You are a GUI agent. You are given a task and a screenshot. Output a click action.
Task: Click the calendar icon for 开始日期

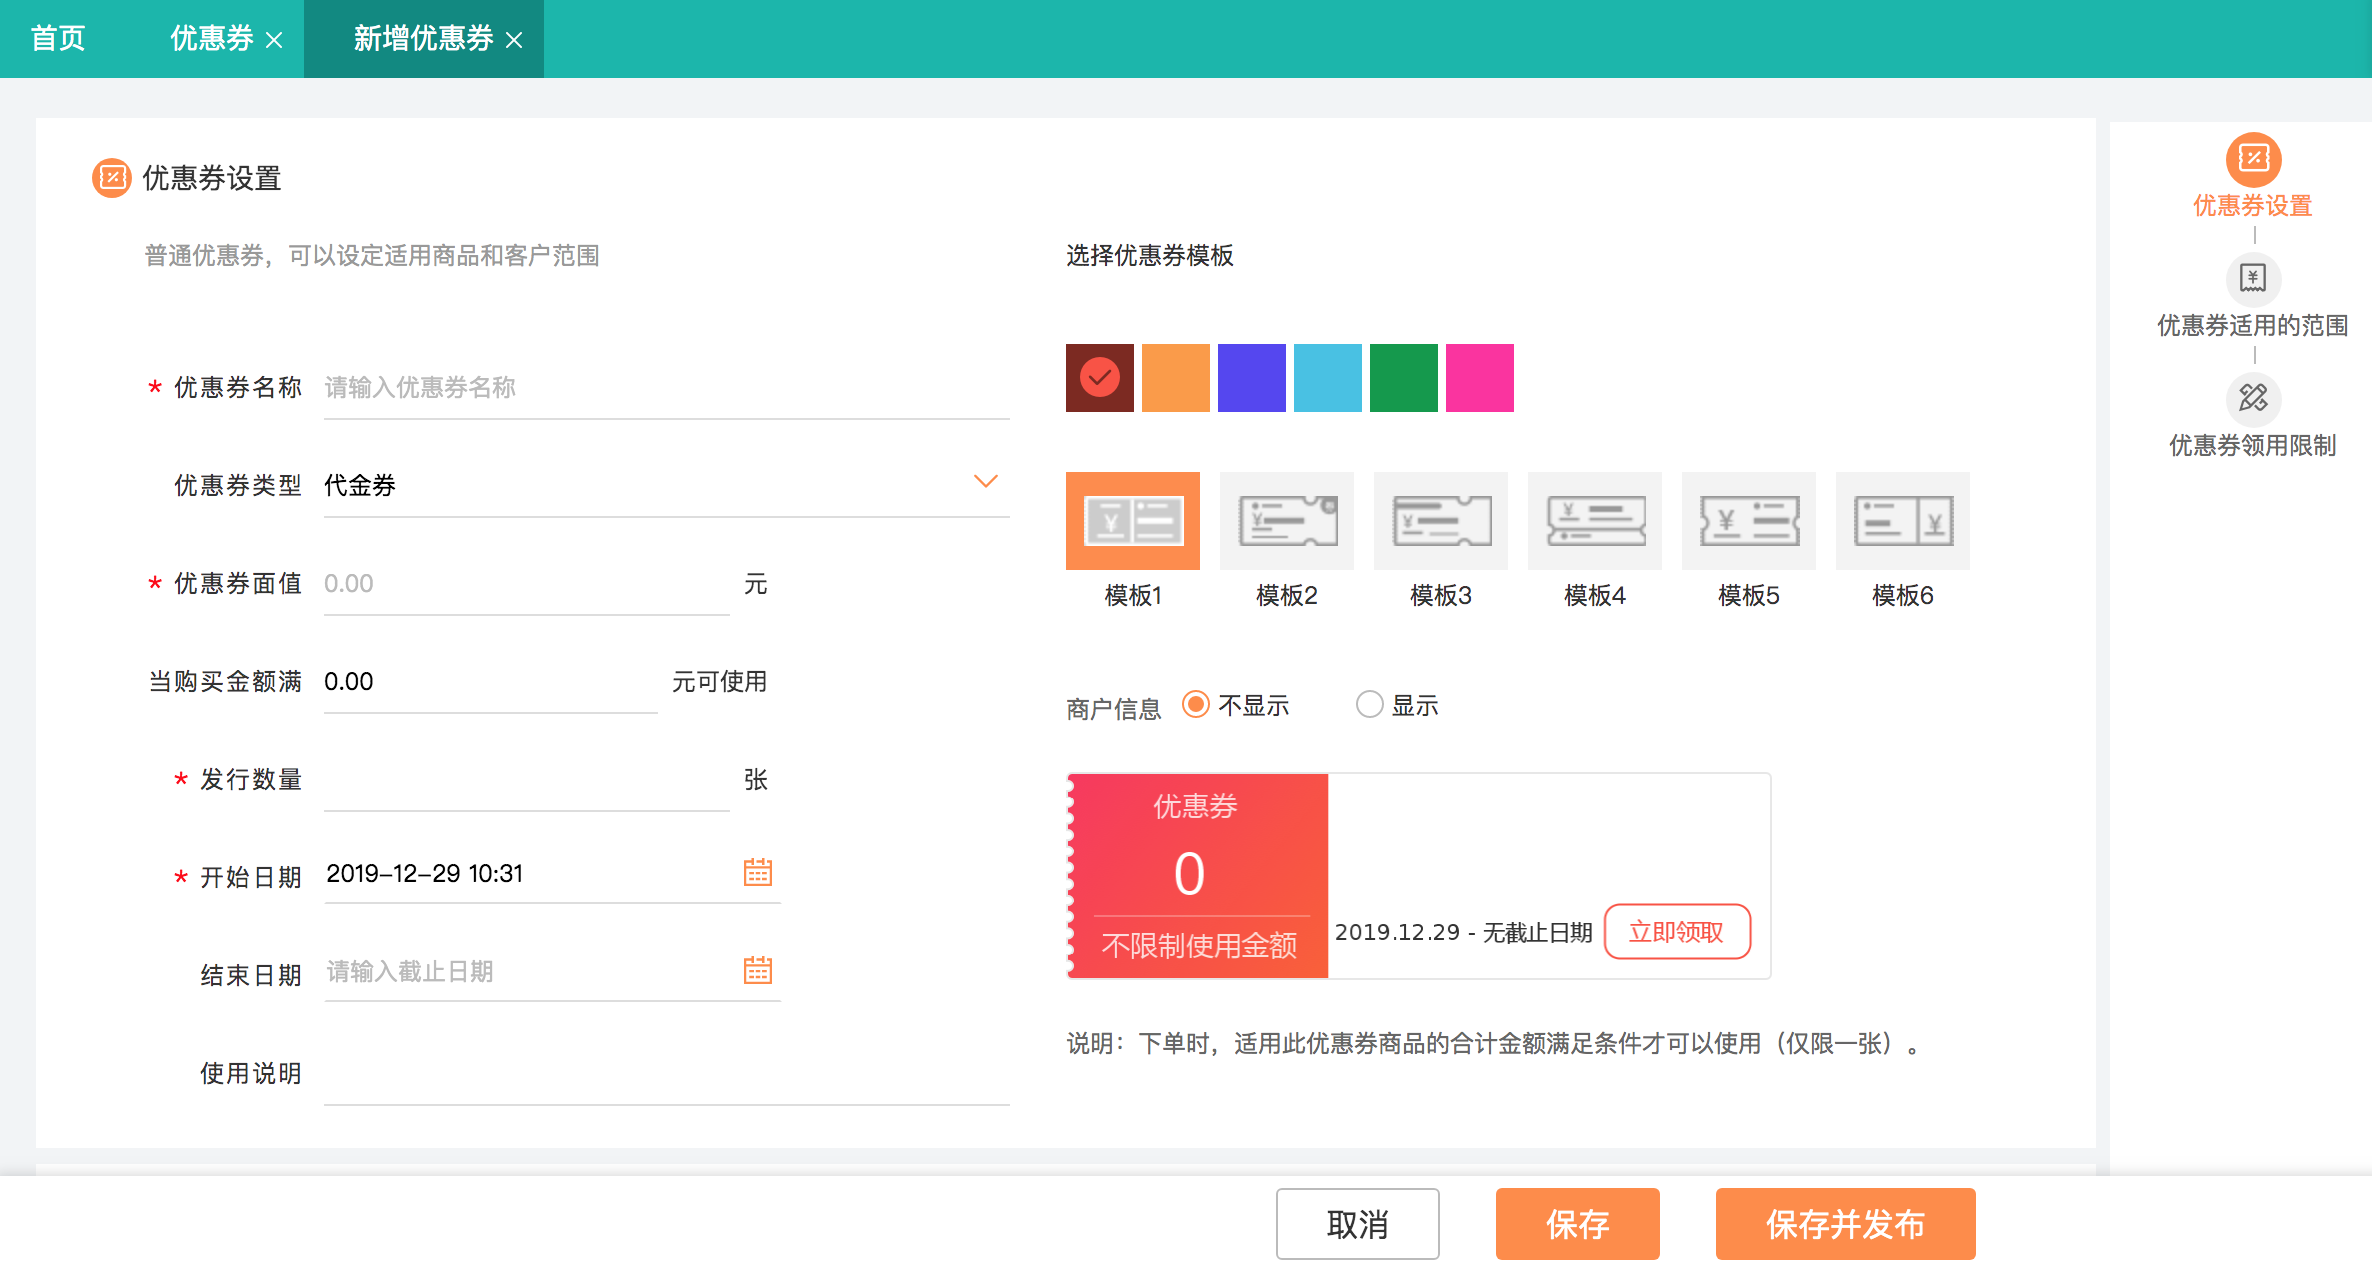[761, 874]
